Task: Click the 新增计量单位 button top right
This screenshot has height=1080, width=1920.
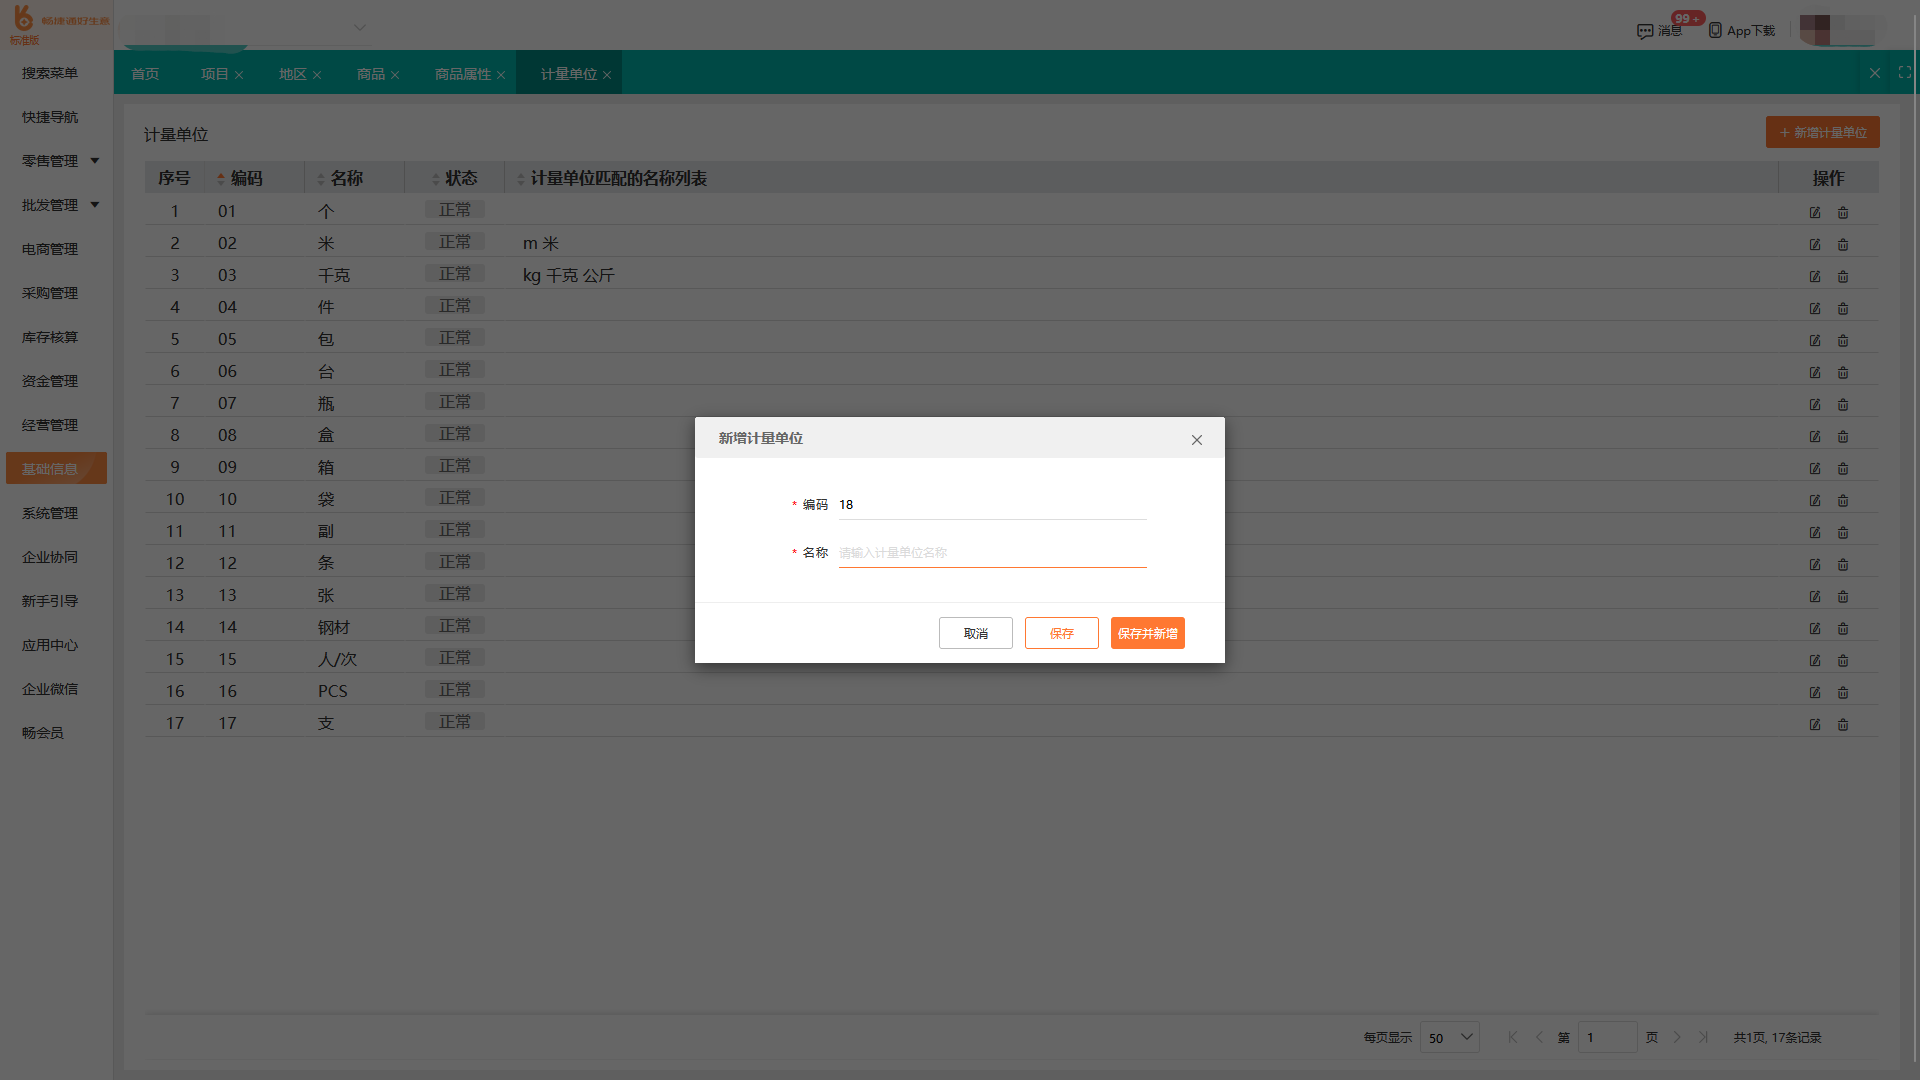Action: pos(1822,132)
